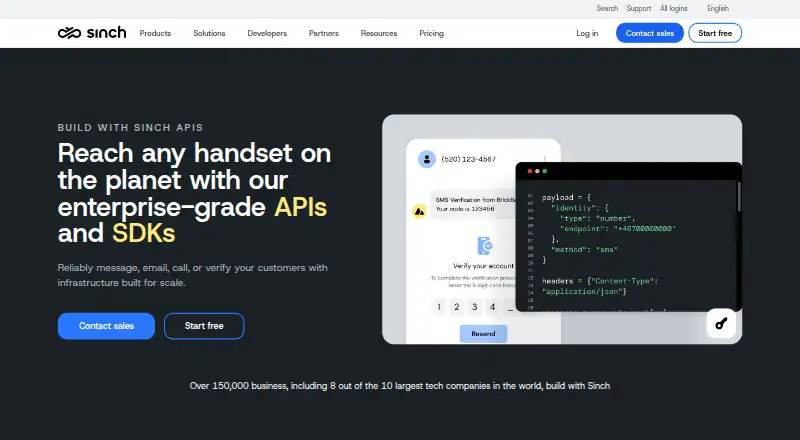Click the digit 2 code box
Screen dimensions: 800x440
tap(457, 307)
